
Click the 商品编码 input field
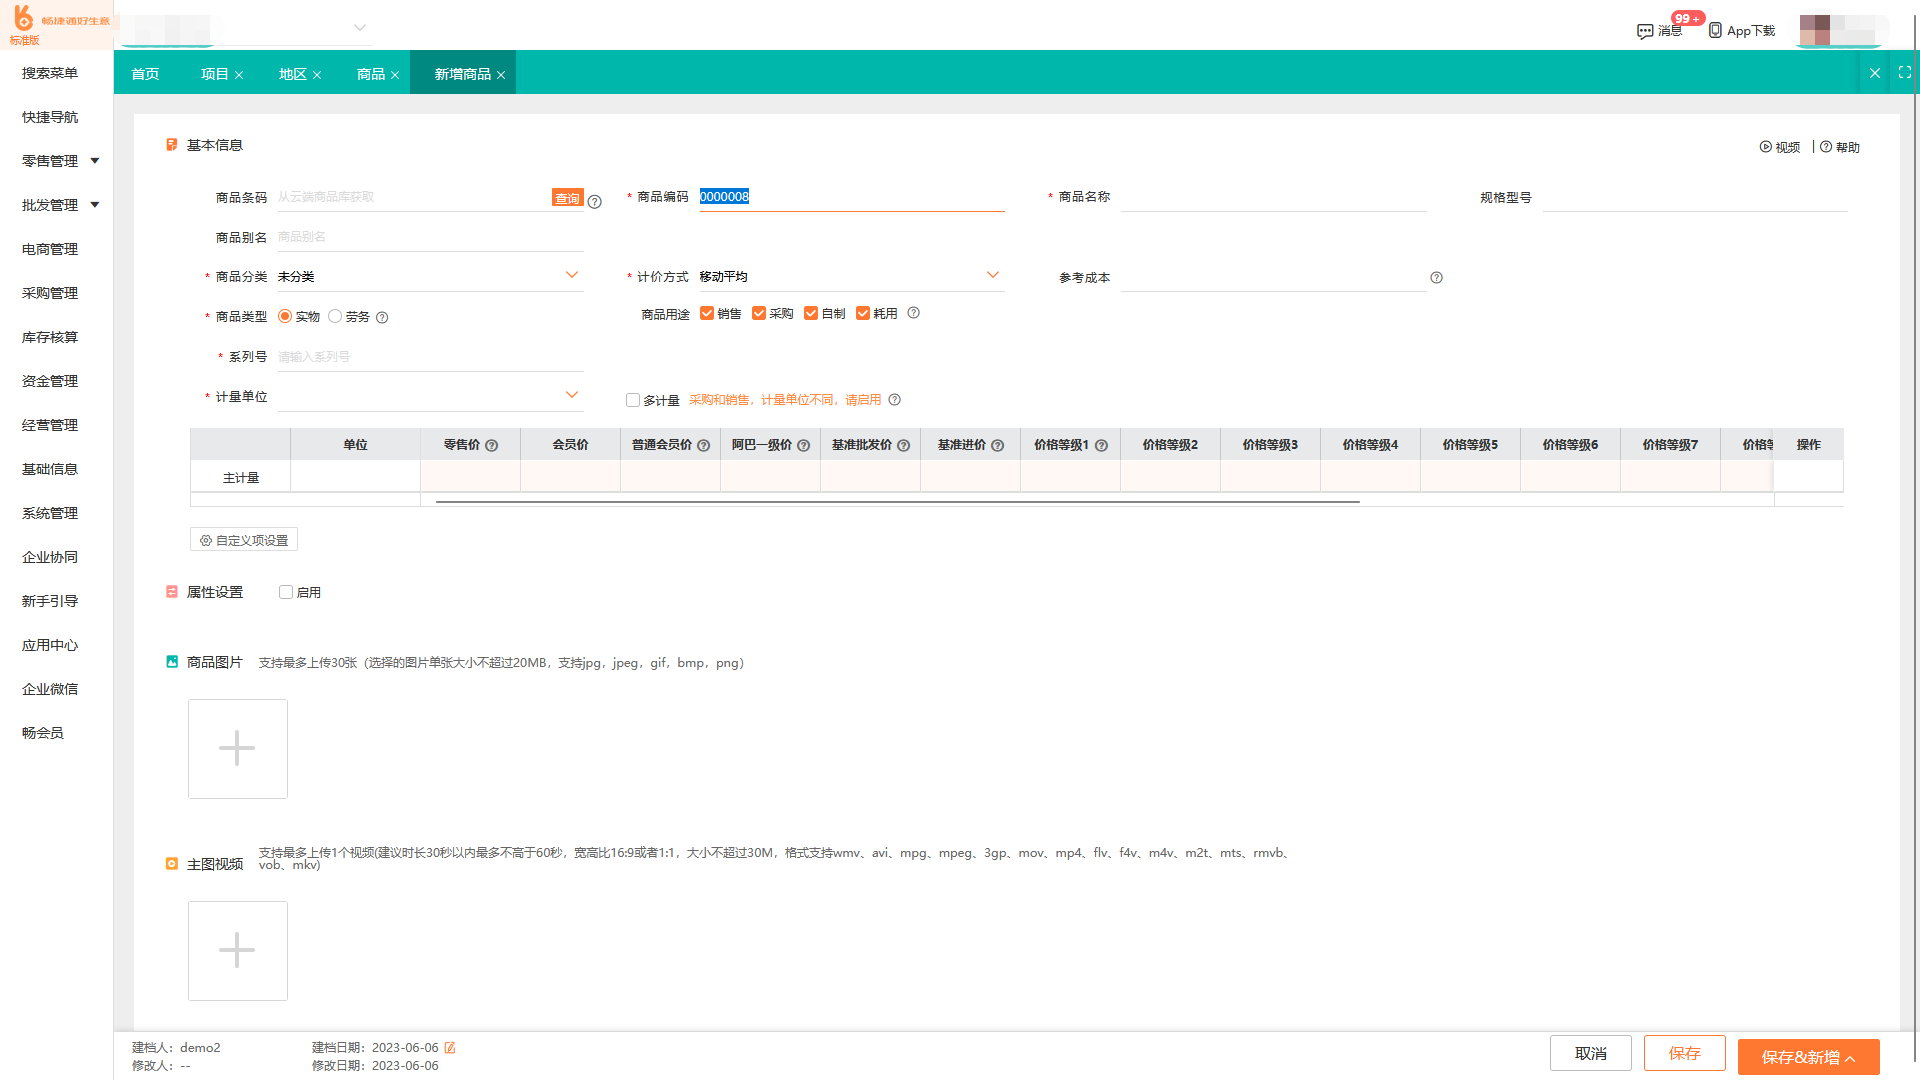tap(851, 196)
